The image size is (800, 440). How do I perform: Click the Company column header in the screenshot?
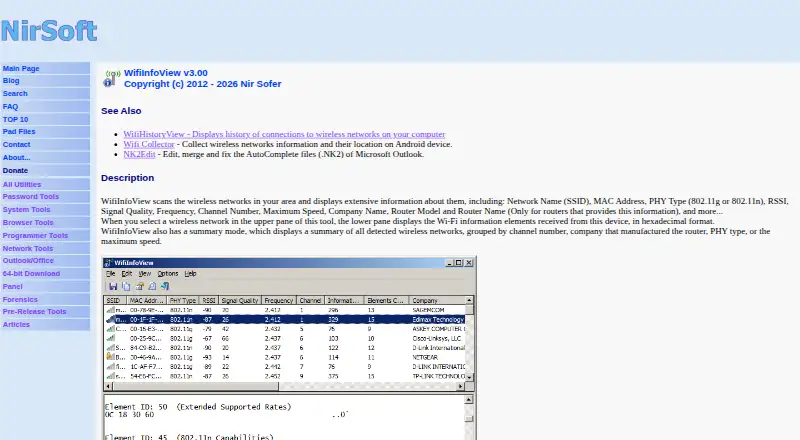[437, 301]
